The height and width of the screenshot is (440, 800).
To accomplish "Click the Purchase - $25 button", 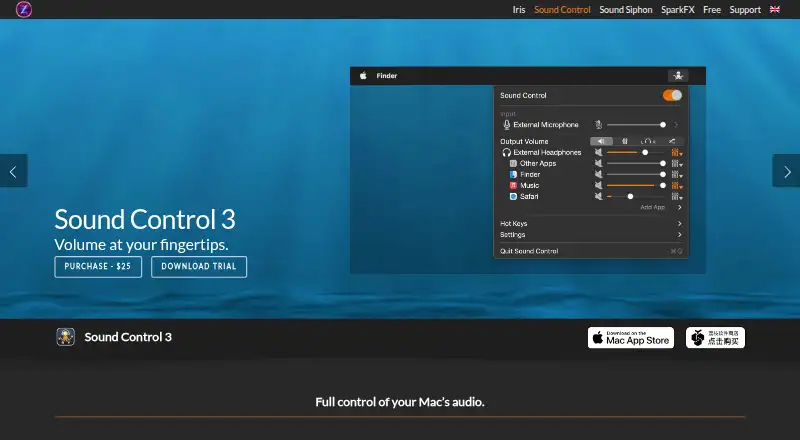I will 98,266.
